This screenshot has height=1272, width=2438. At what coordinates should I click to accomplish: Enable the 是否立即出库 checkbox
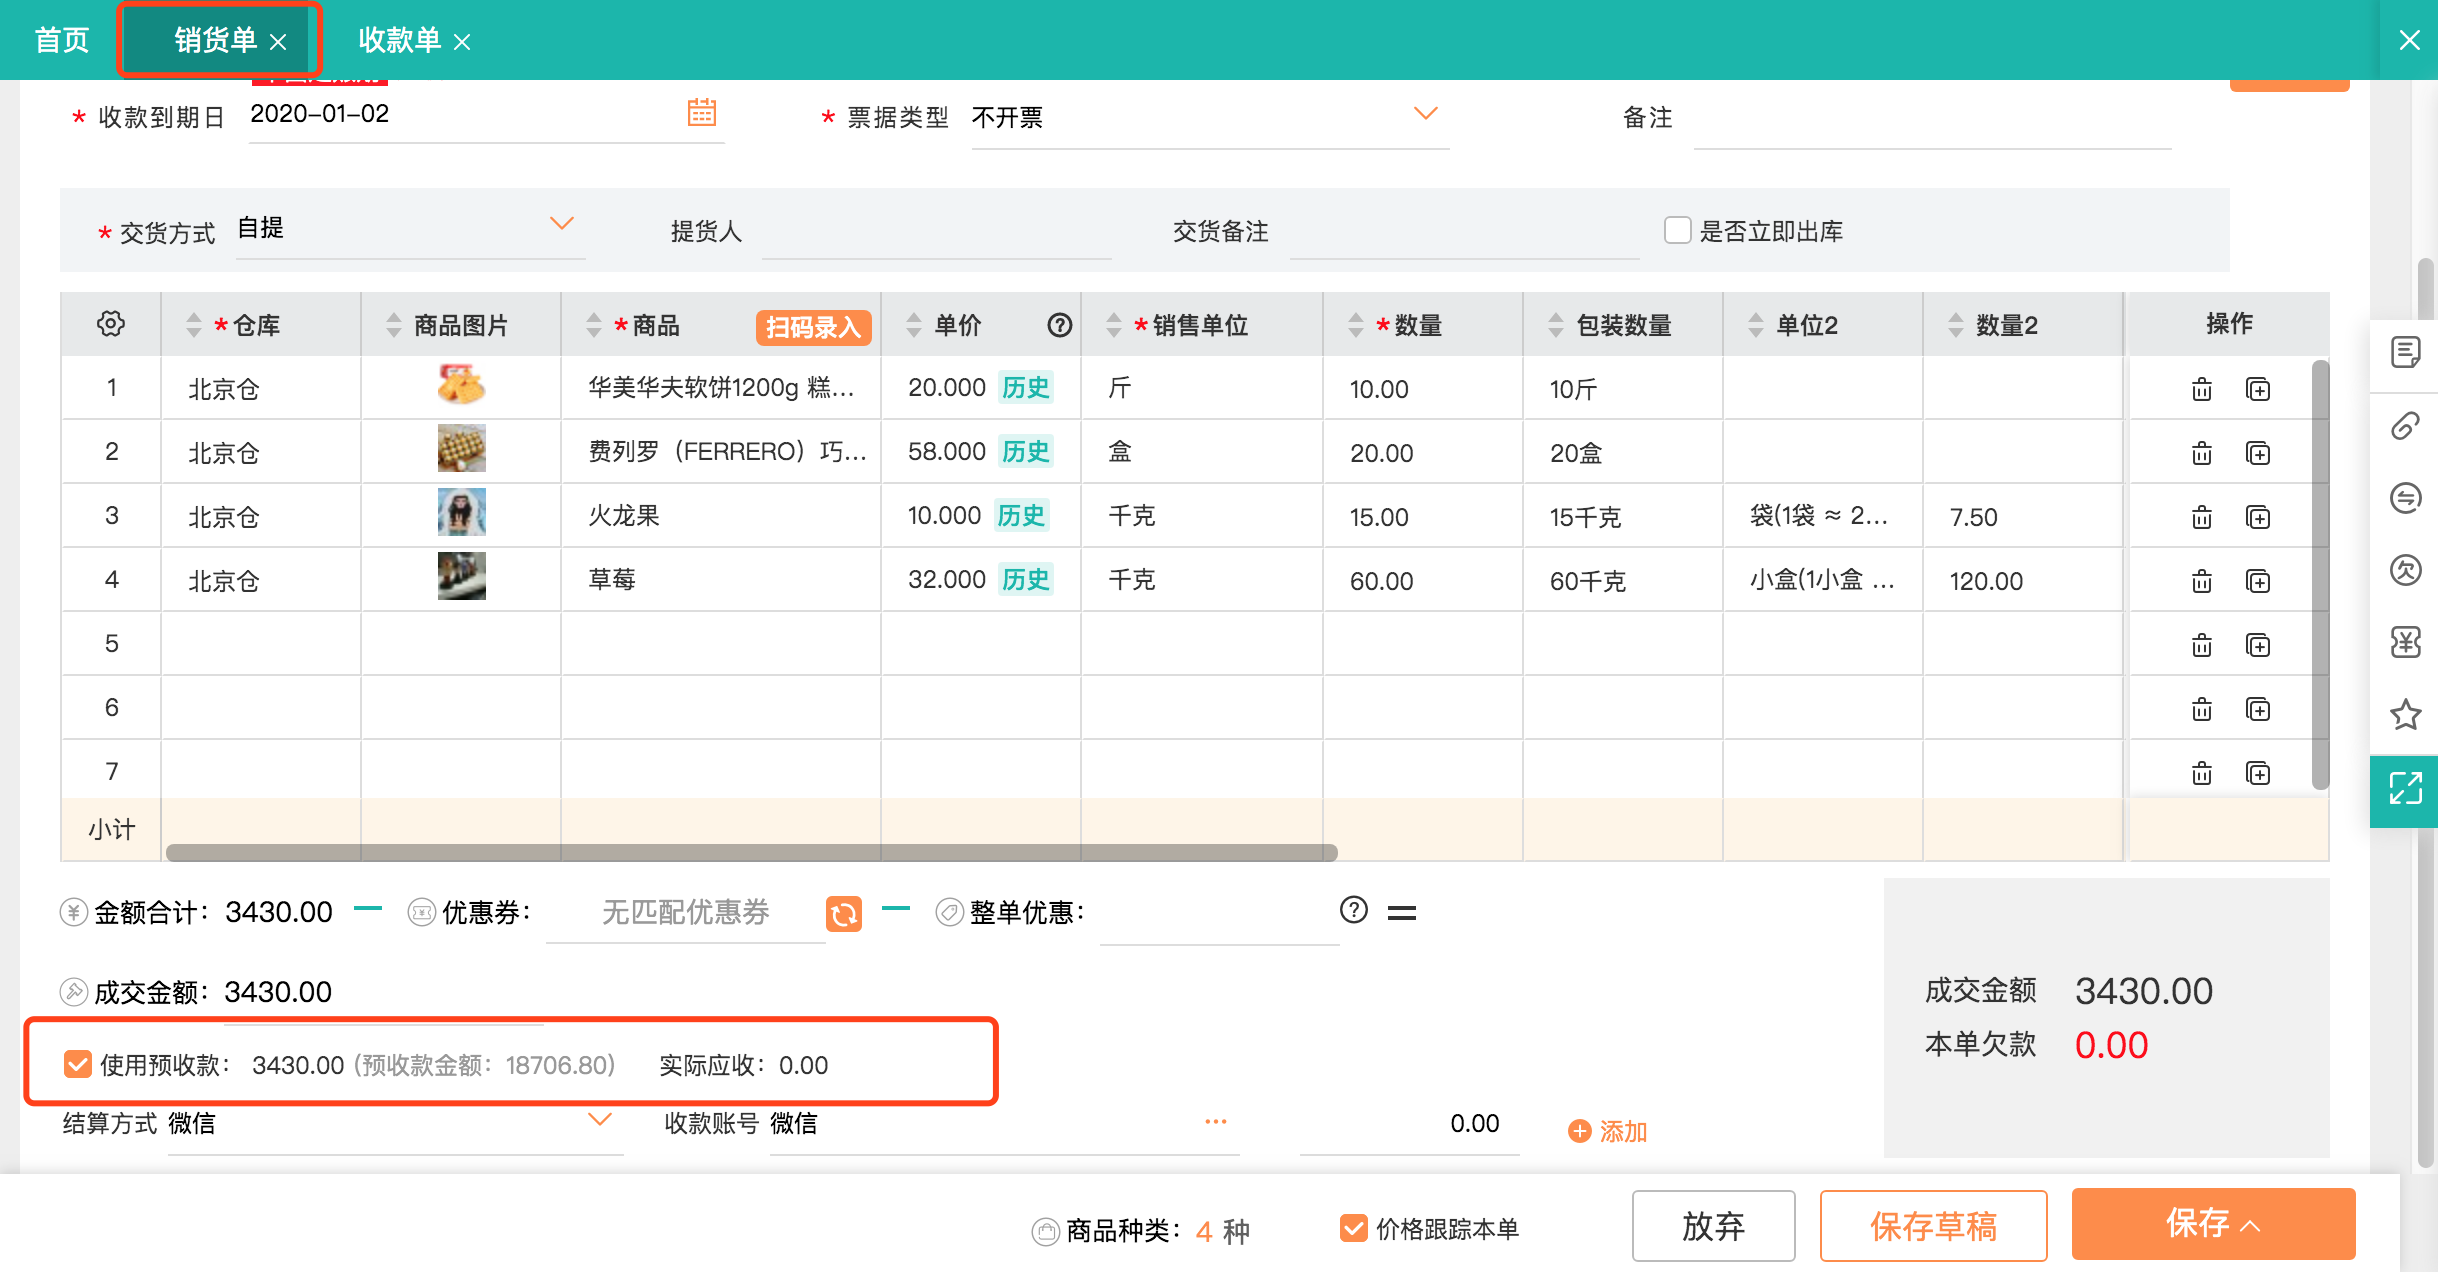tap(1677, 229)
